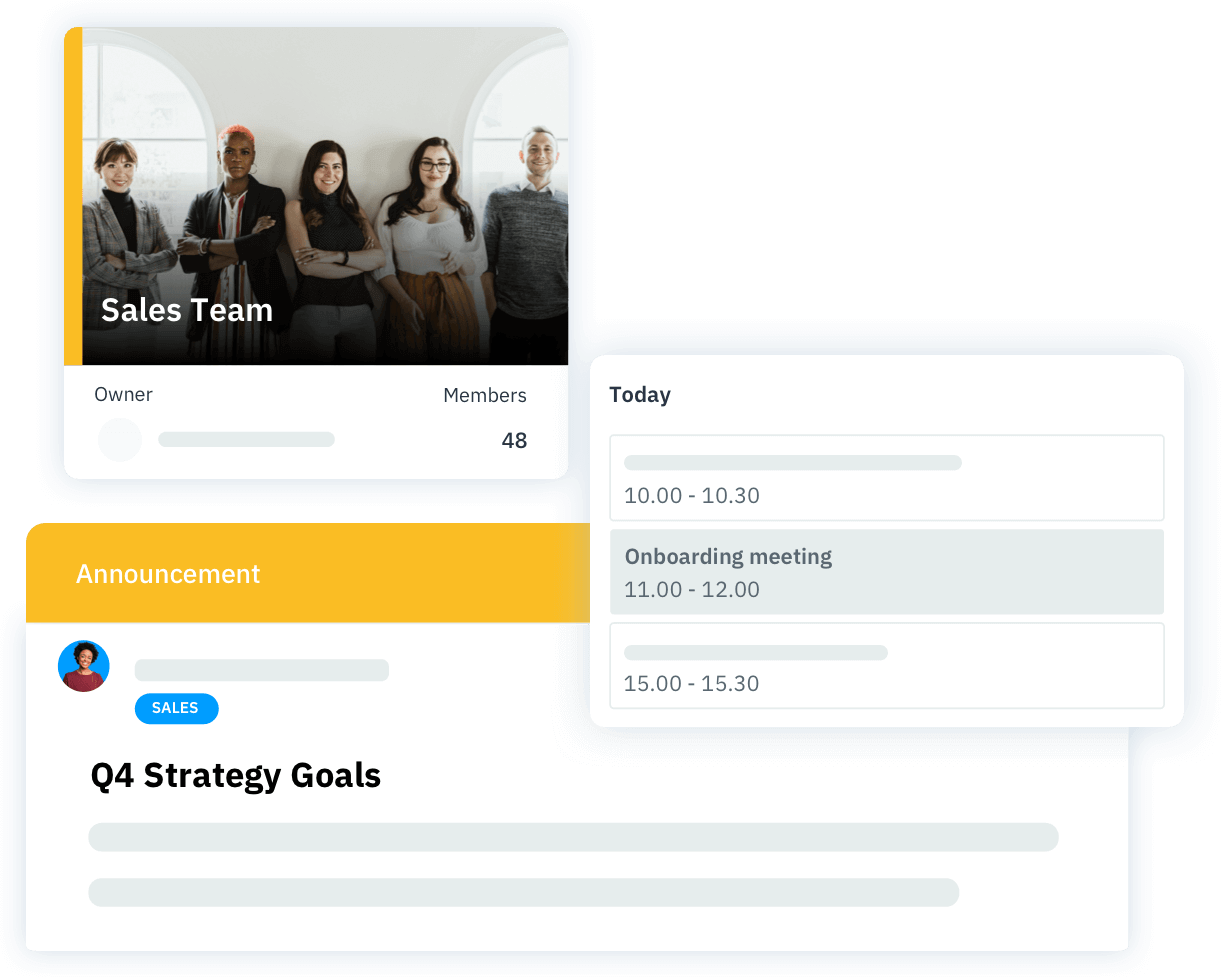Click the announcement author name placeholder
This screenshot has width=1221, height=977.
click(x=262, y=670)
